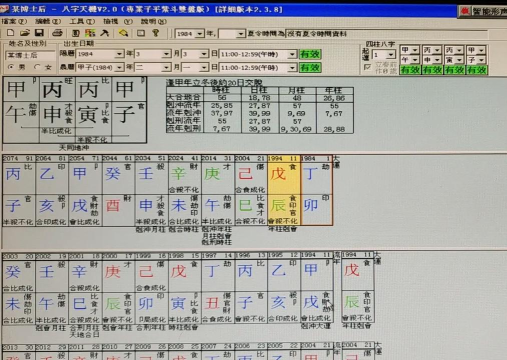507x360 pixels.
Task: Expand the 起運 dropdown showing 1
Action: (391, 54)
